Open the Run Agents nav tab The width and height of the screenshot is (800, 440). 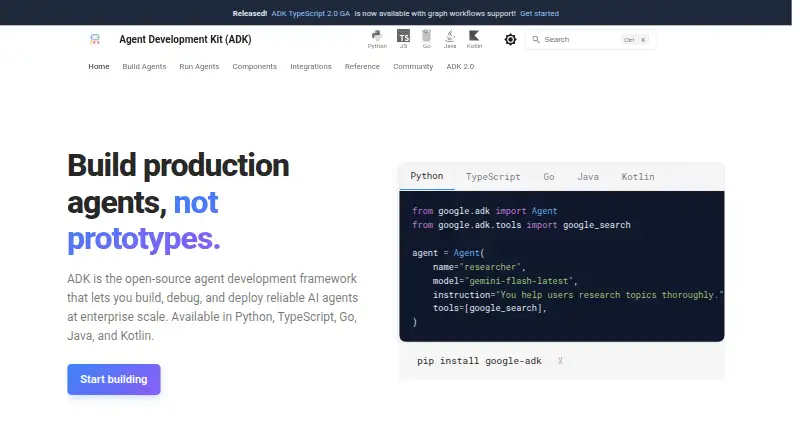[199, 66]
